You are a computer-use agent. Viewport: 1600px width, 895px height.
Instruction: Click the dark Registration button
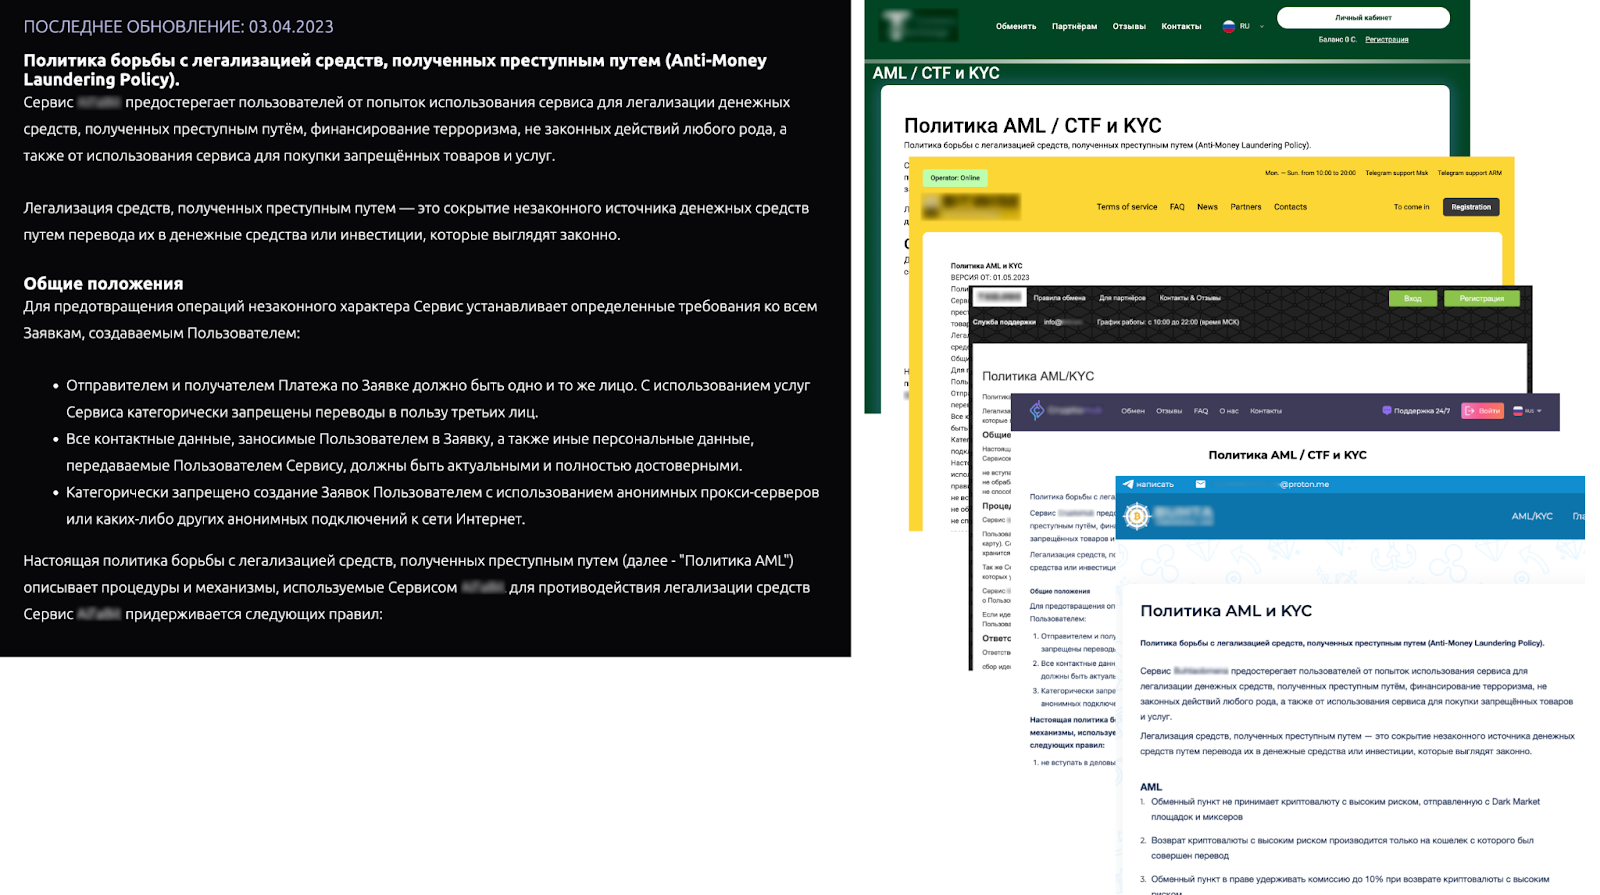tap(1470, 207)
